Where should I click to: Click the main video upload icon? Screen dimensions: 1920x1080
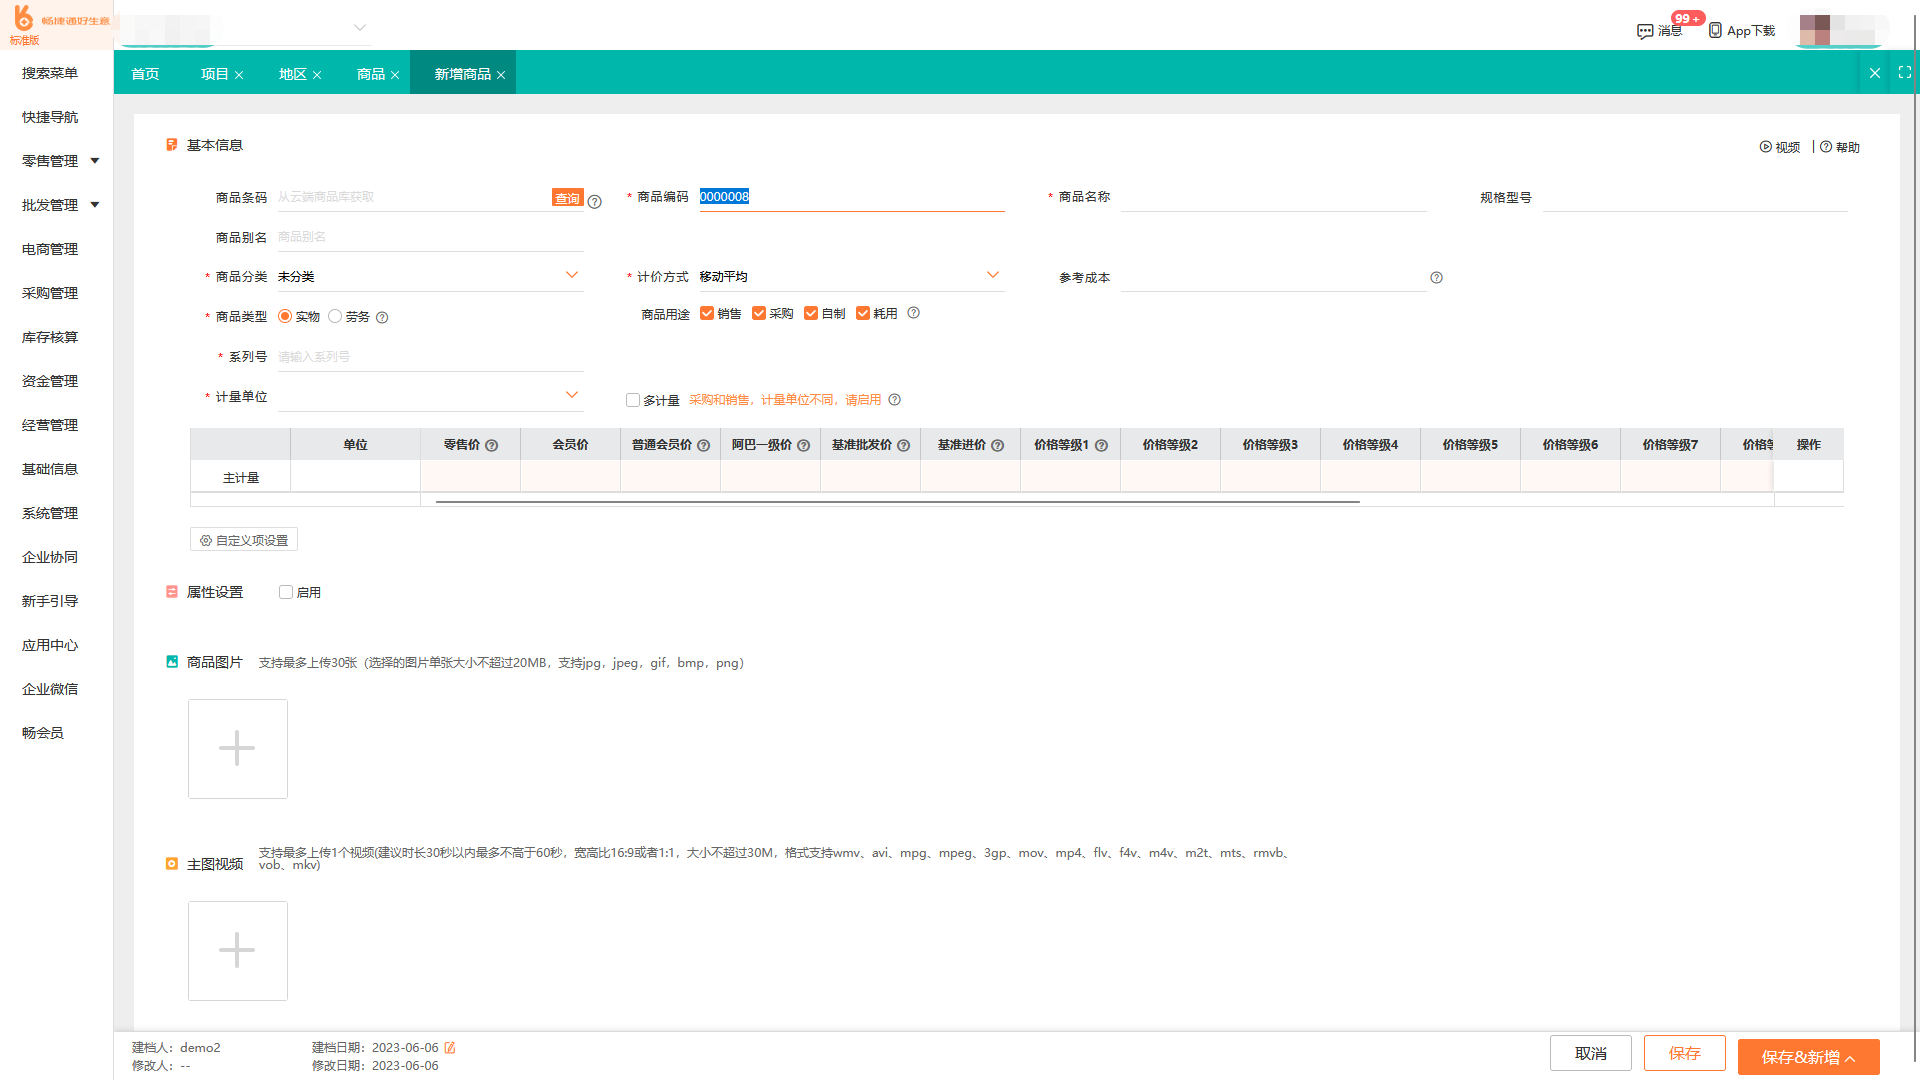point(239,948)
